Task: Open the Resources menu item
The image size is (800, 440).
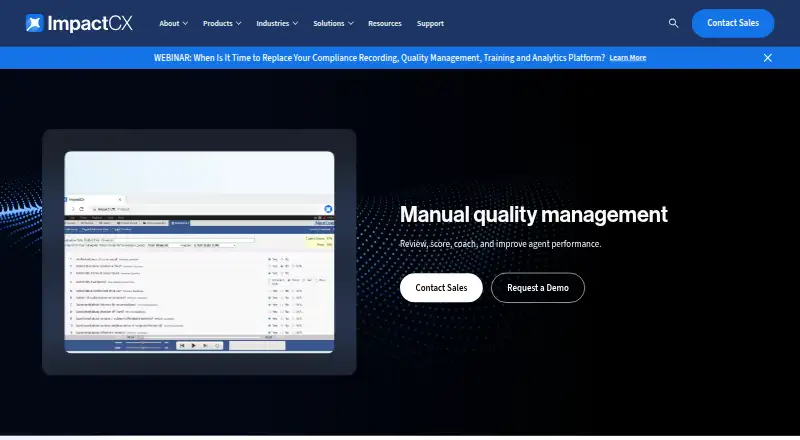Action: pos(385,23)
